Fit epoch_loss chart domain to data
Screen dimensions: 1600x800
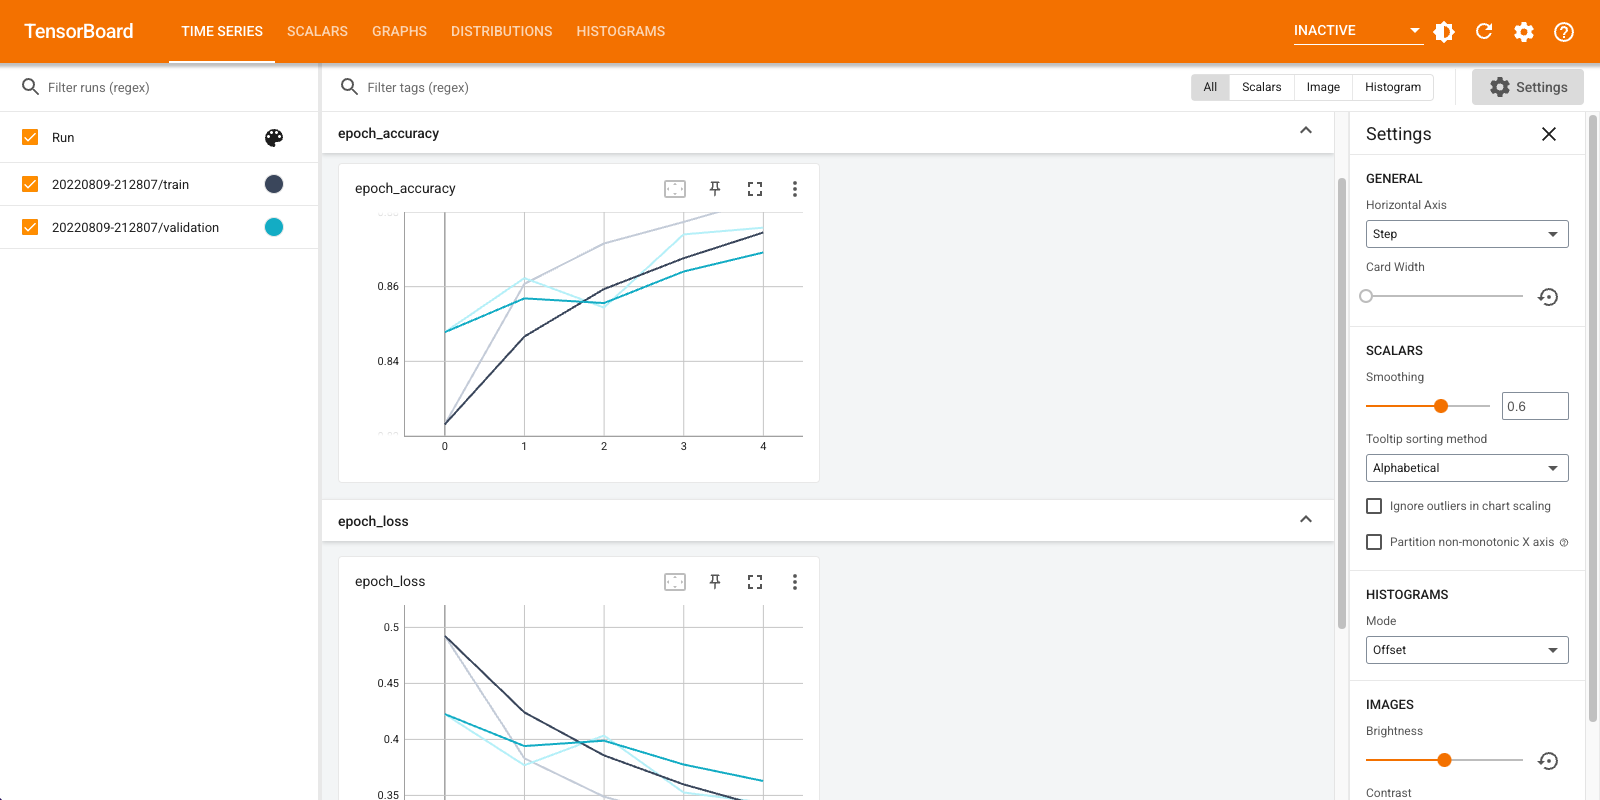[x=675, y=582]
